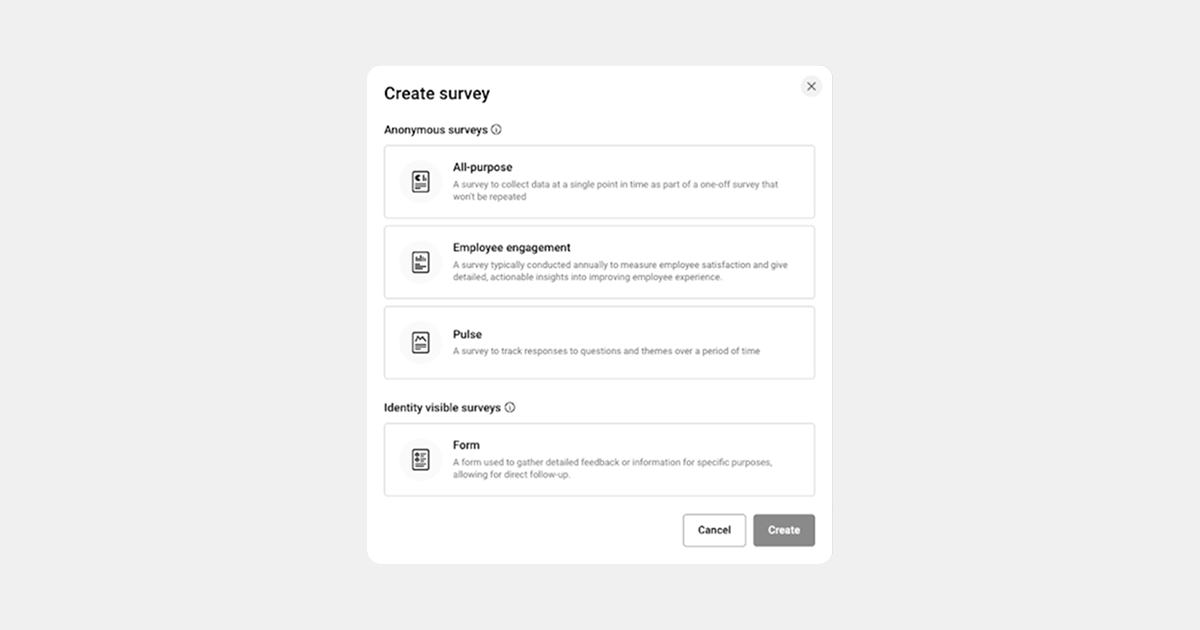Select the Pulse survey card
Viewport: 1200px width, 630px height.
(600, 343)
